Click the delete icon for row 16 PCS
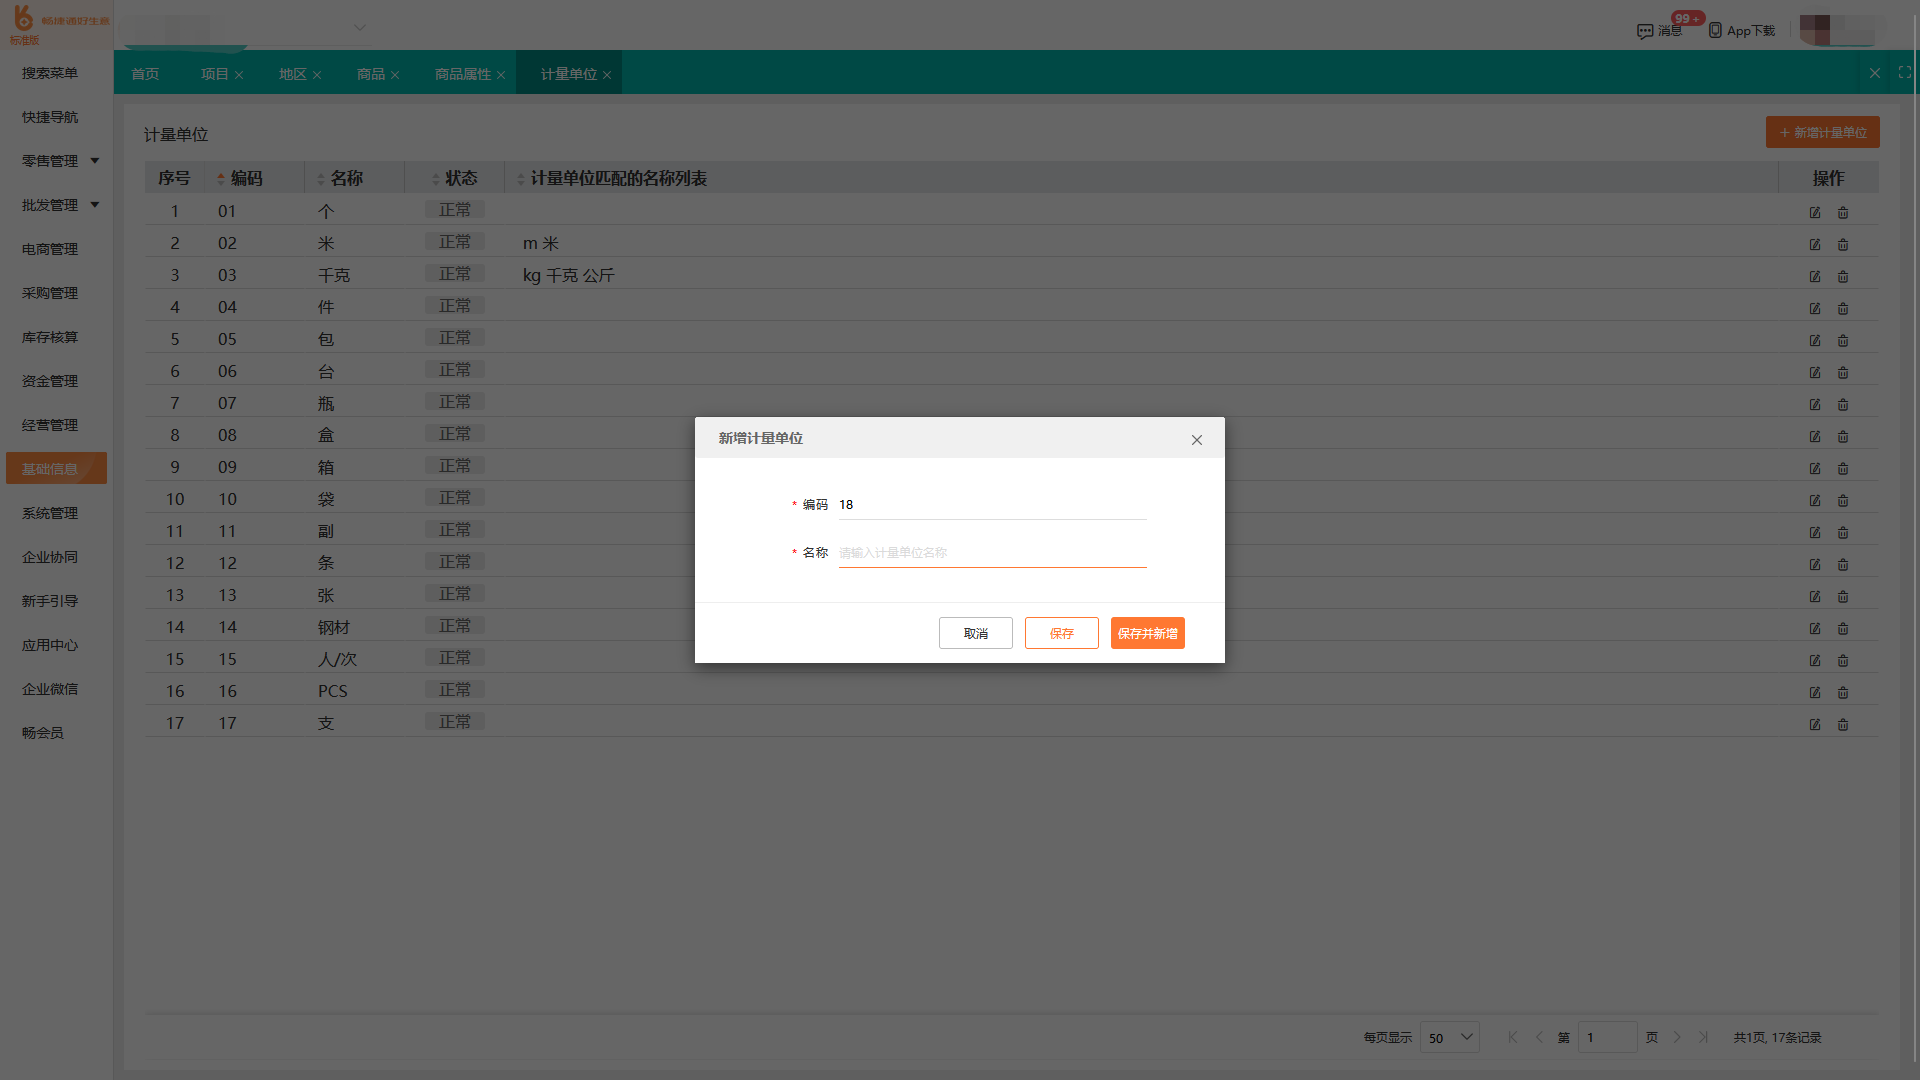The width and height of the screenshot is (1920, 1080). coord(1842,692)
